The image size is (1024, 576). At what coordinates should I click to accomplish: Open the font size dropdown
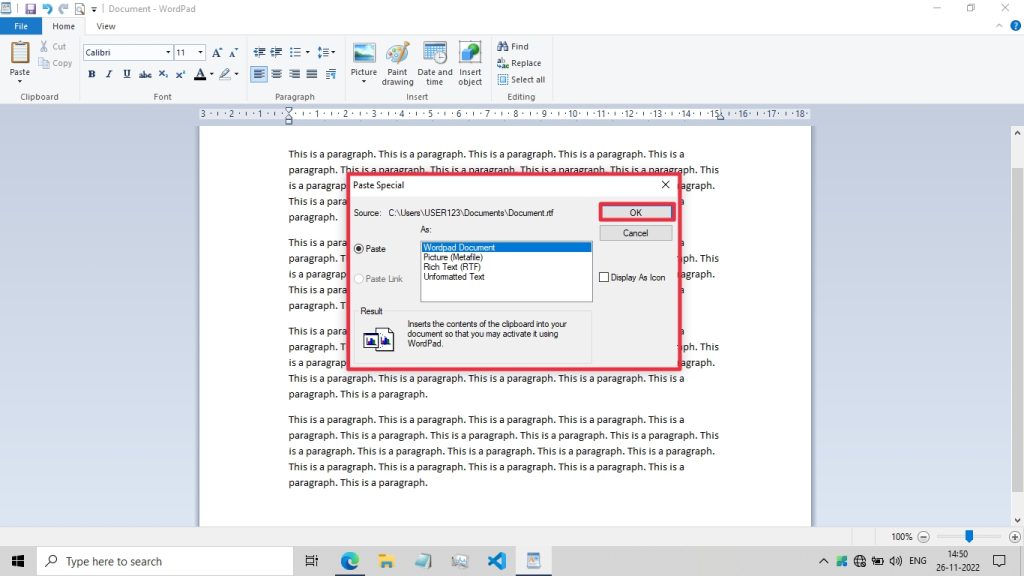(x=200, y=52)
